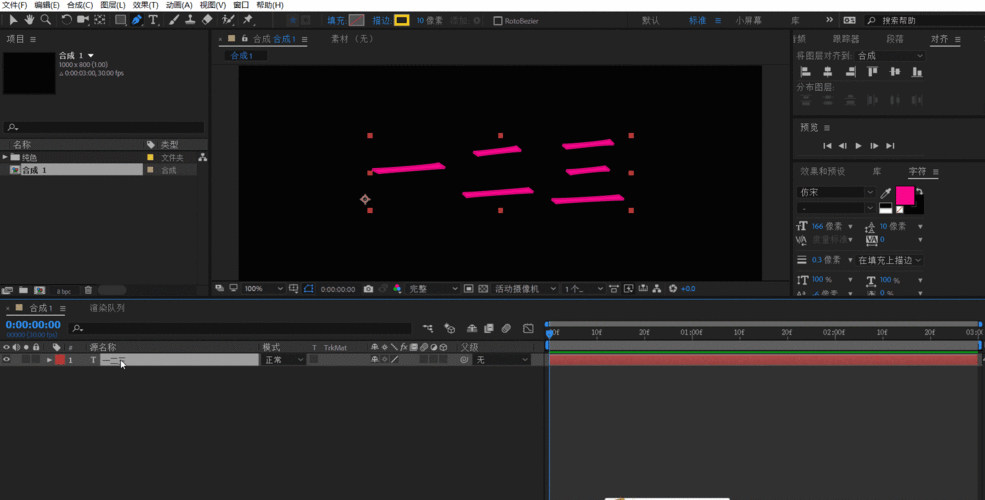Select the Clone Stamp tool
The image size is (985, 500).
coord(190,19)
